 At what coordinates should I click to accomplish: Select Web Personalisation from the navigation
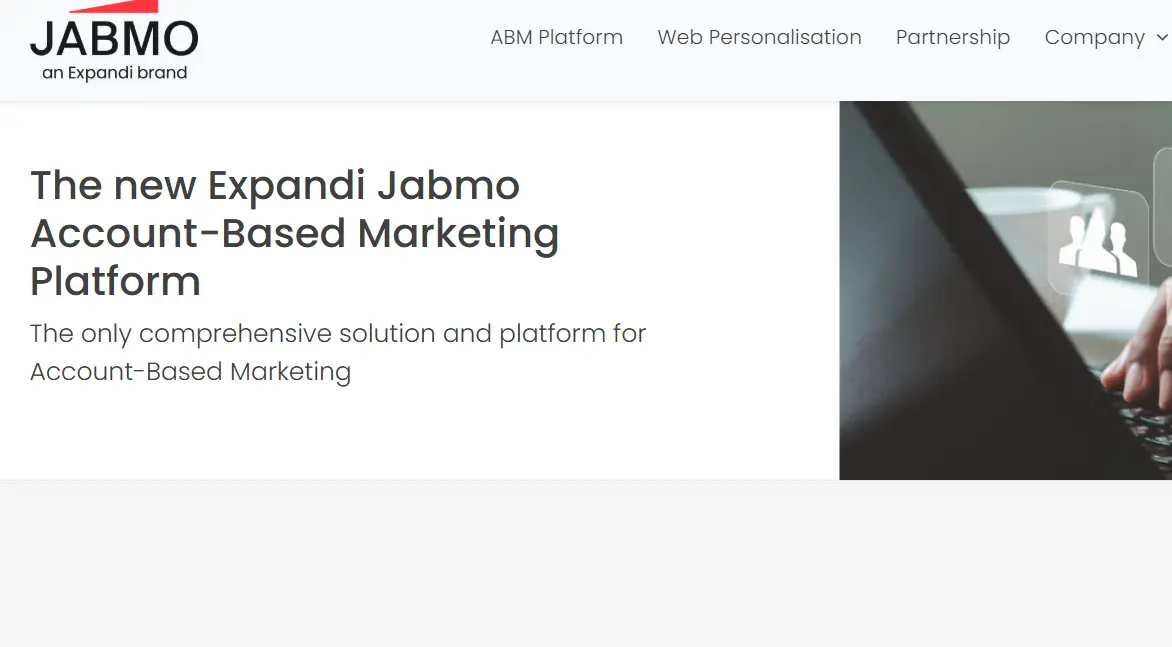pyautogui.click(x=759, y=37)
